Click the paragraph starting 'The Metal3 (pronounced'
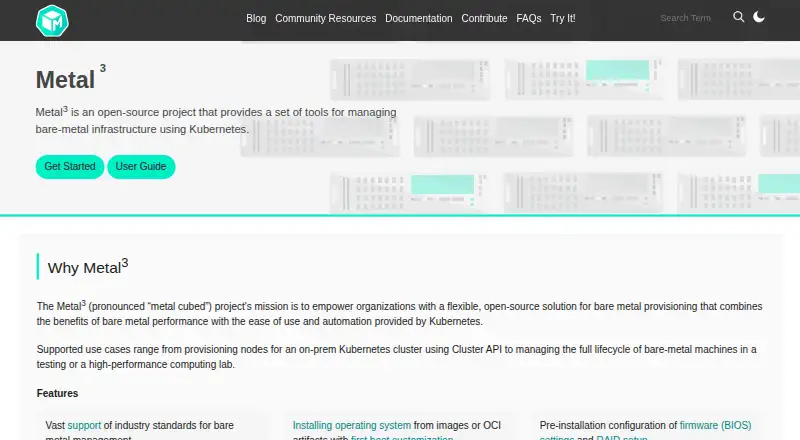The width and height of the screenshot is (800, 440). coord(399,313)
